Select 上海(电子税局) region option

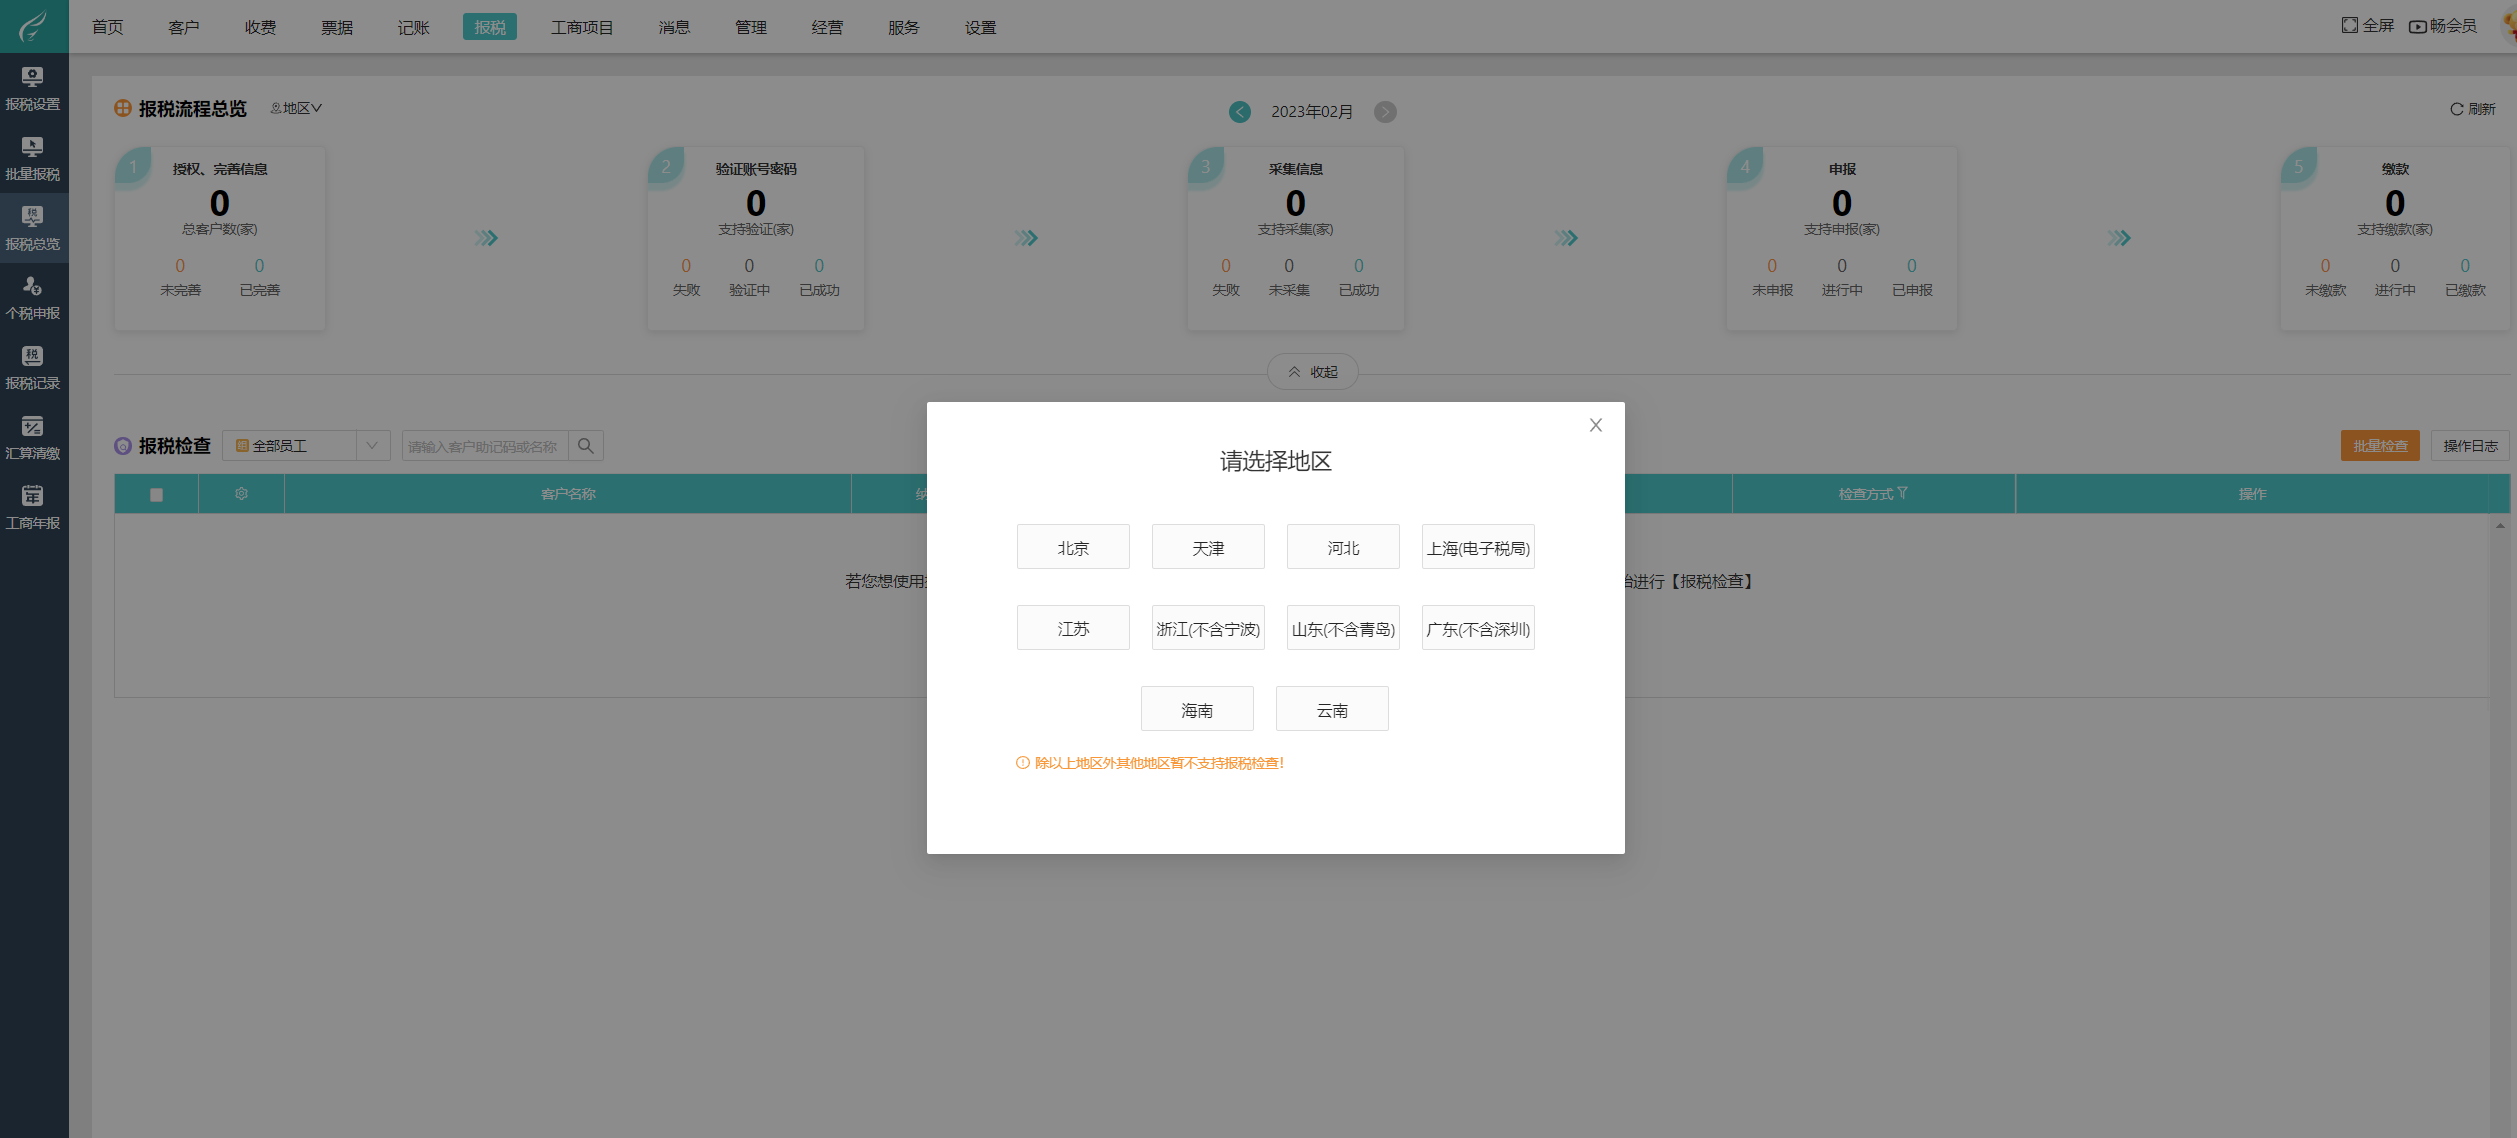(1477, 547)
